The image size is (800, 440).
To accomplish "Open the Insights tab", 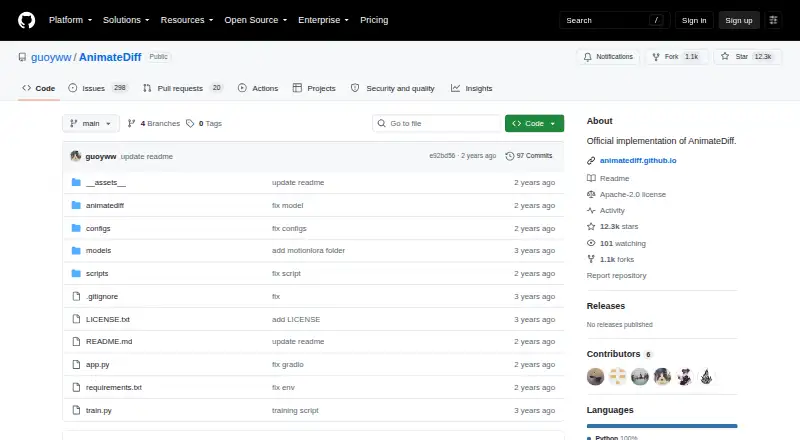I will click(471, 88).
